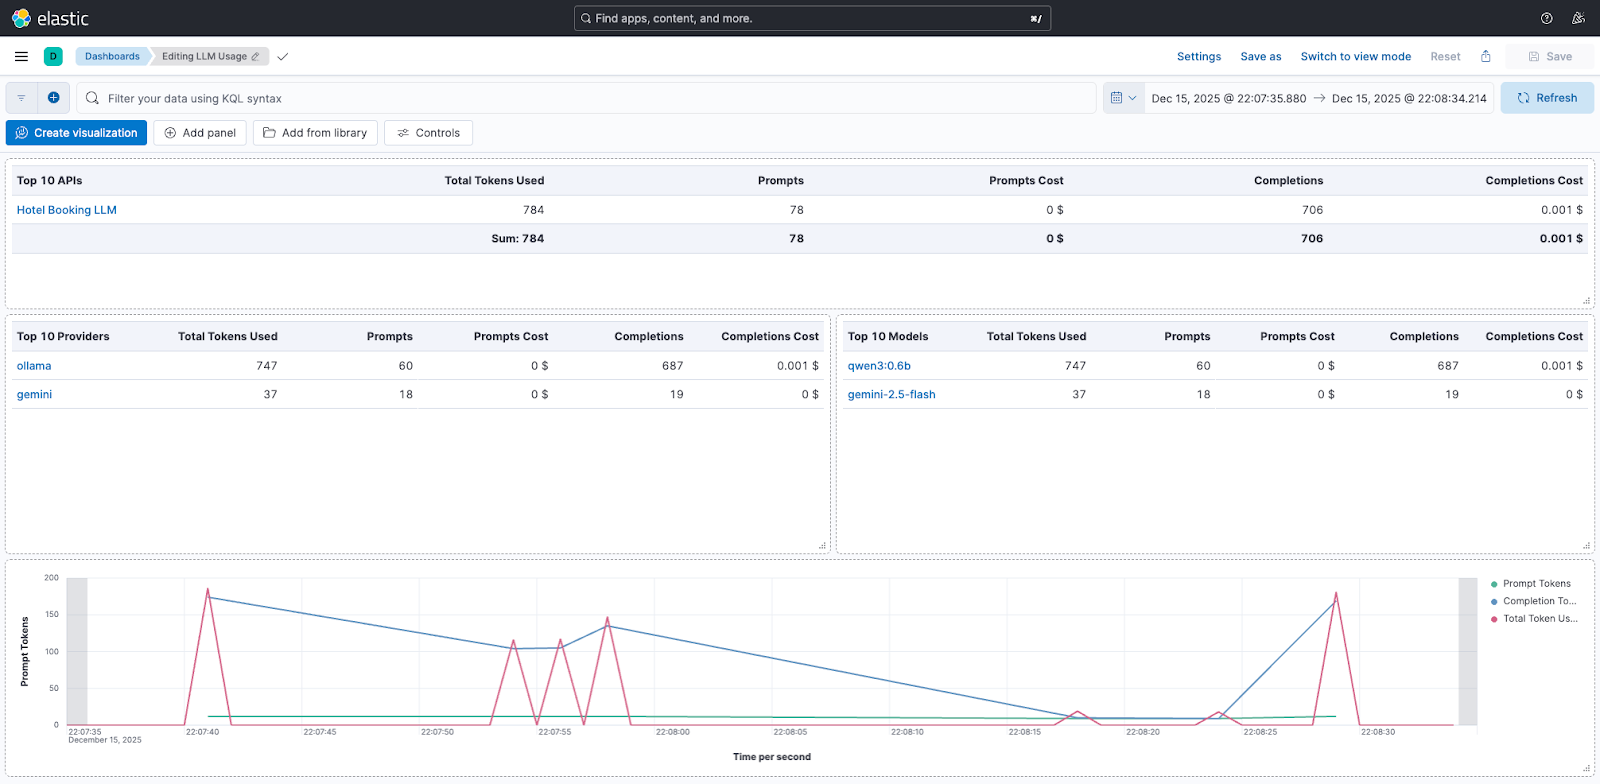Image resolution: width=1600 pixels, height=784 pixels.
Task: Open the Hotel Booking LLM link
Action: coord(67,210)
